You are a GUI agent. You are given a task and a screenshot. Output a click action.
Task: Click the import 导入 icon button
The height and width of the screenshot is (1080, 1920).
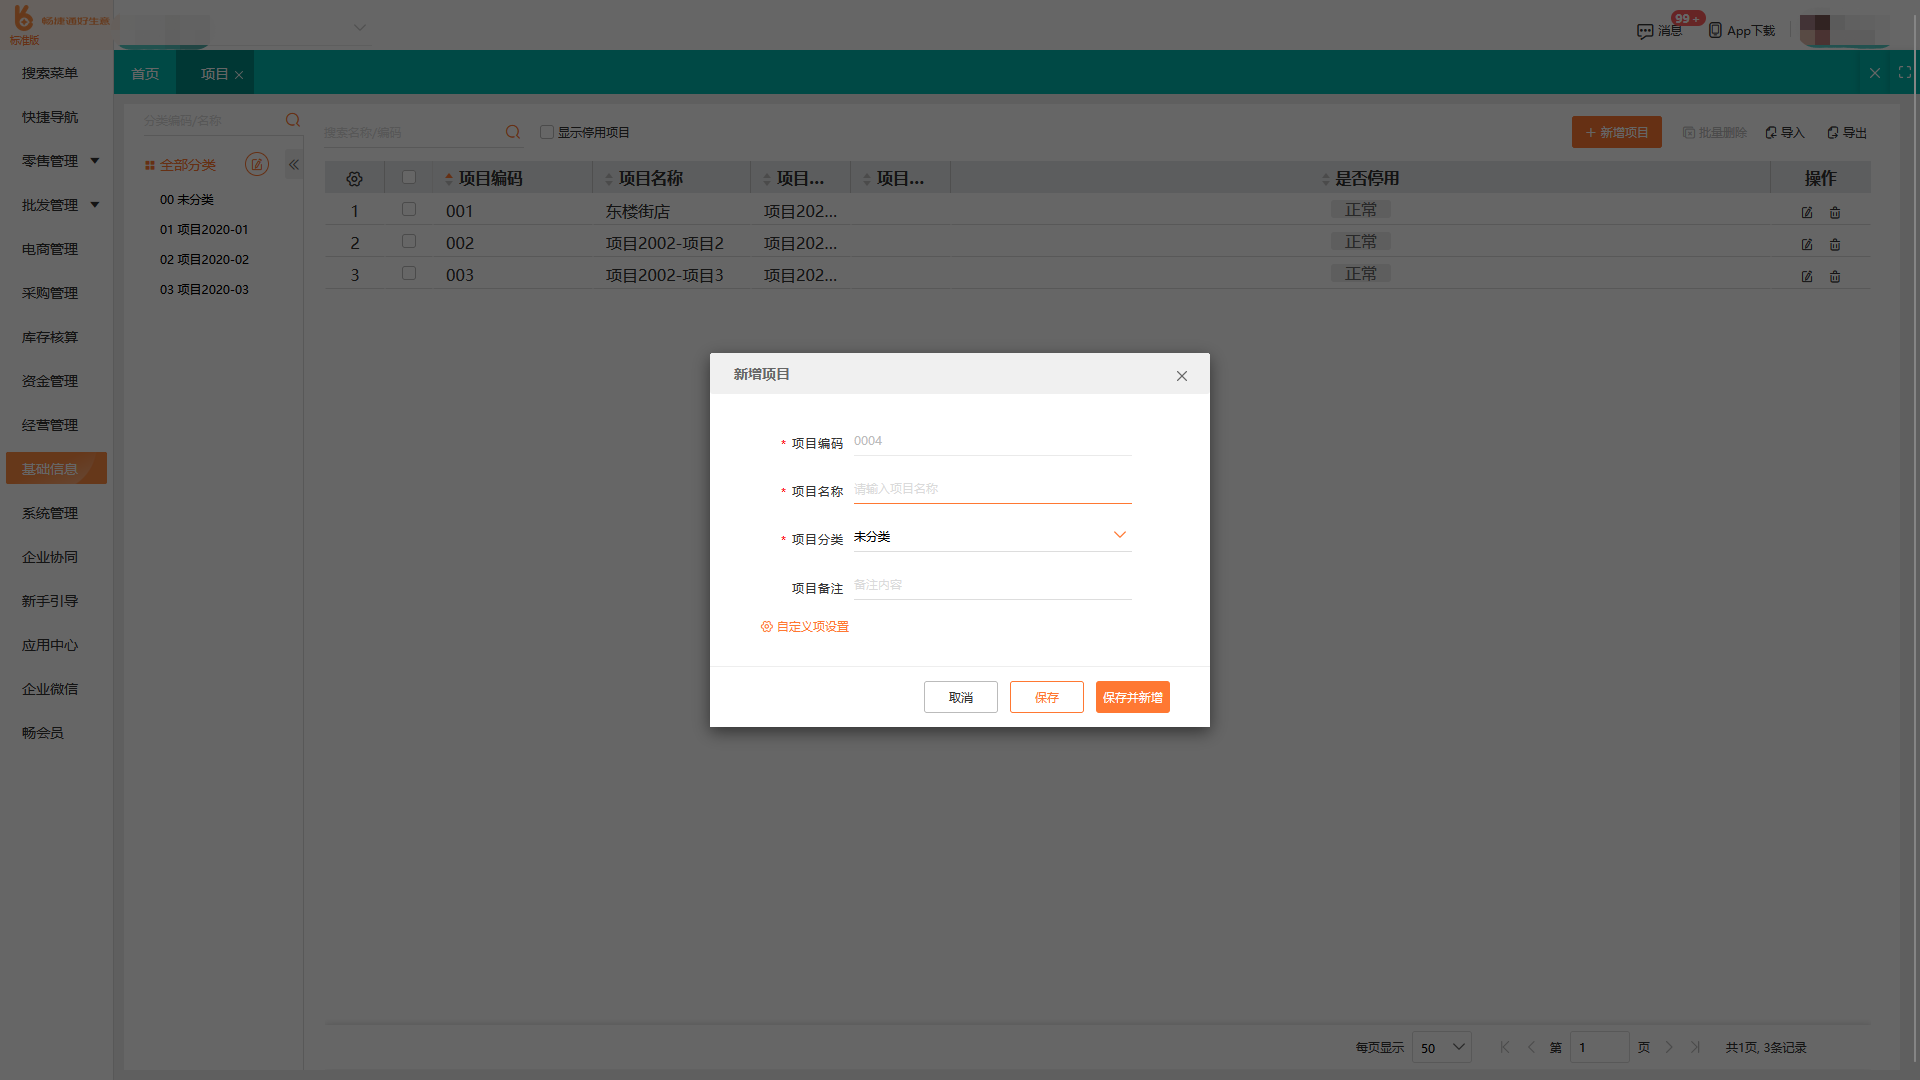point(1787,131)
